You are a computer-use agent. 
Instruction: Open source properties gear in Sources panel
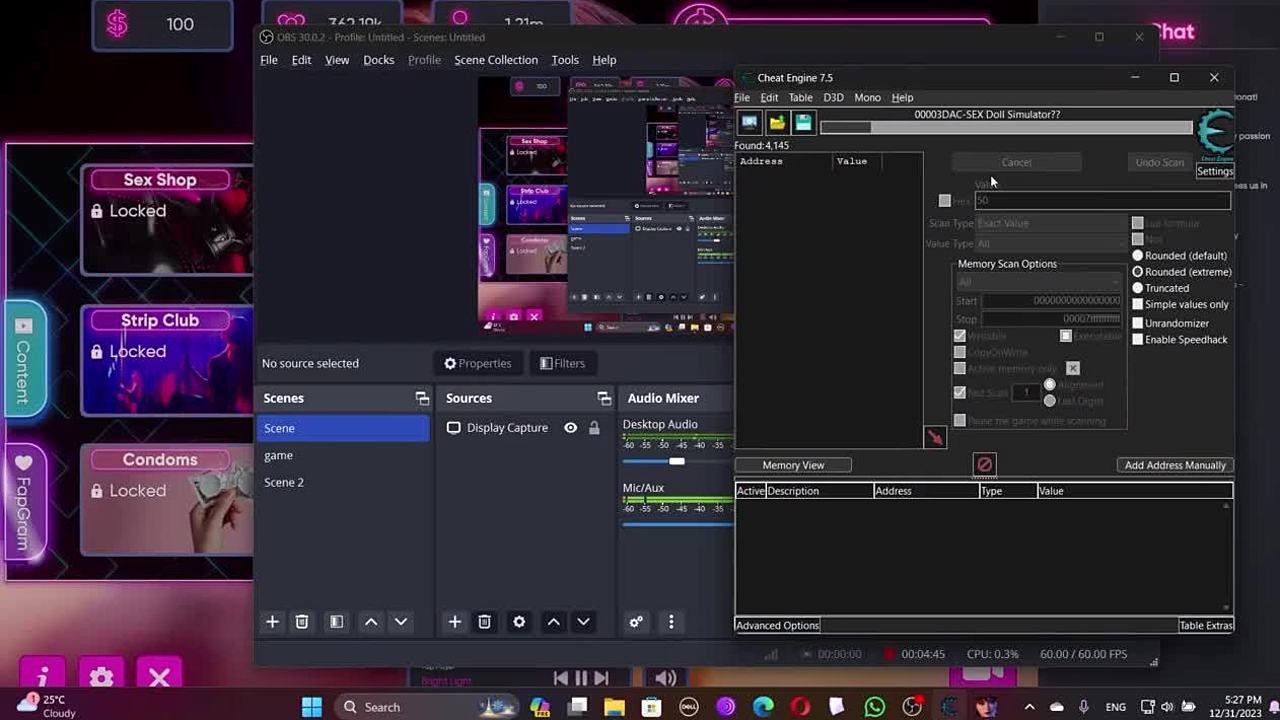[519, 622]
